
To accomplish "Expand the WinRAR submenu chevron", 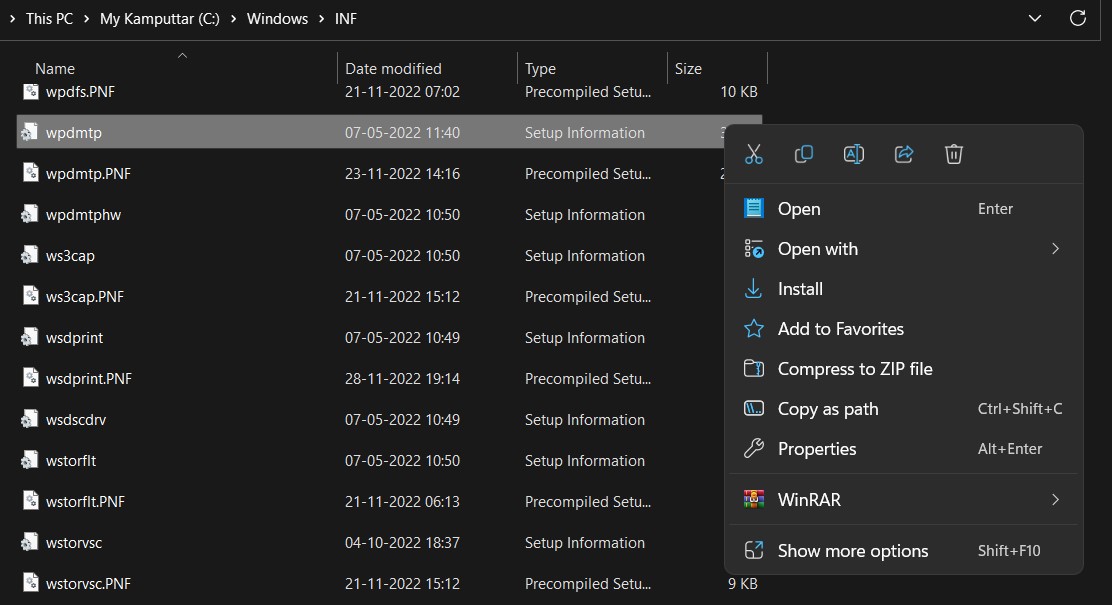I will coord(1054,498).
